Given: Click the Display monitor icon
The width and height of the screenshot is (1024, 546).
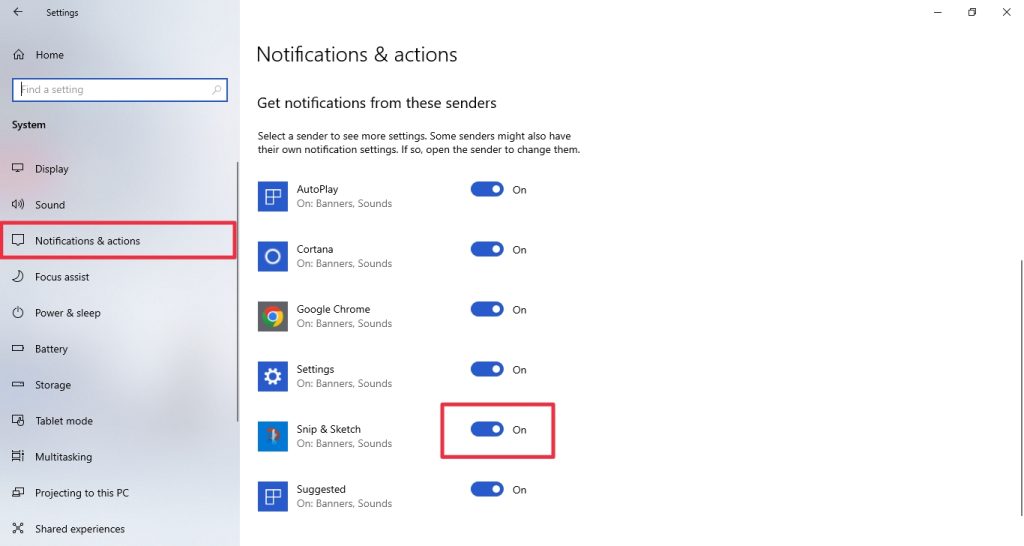Looking at the screenshot, I should click(x=18, y=169).
